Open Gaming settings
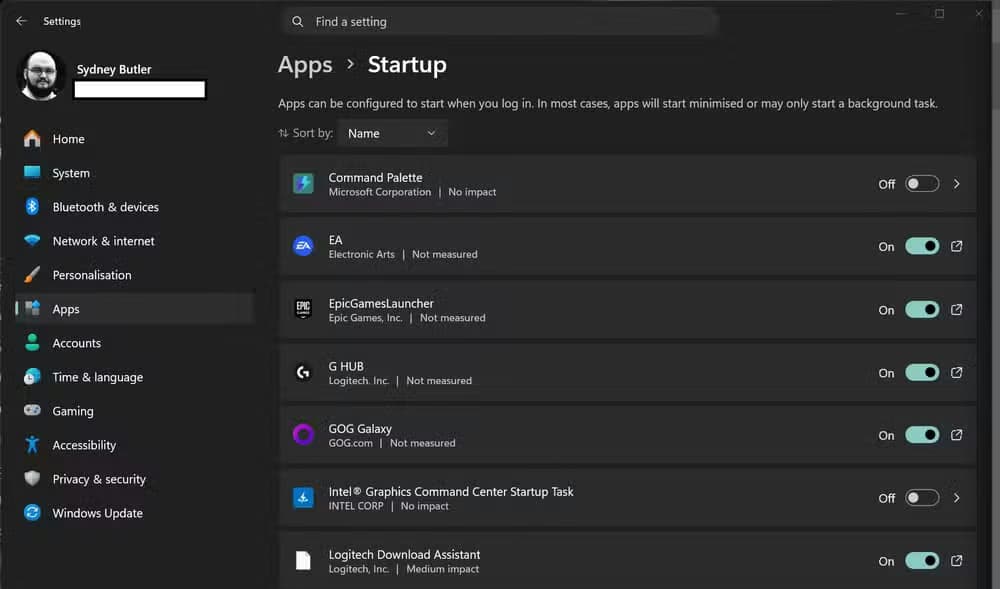1000x589 pixels. [x=135, y=411]
